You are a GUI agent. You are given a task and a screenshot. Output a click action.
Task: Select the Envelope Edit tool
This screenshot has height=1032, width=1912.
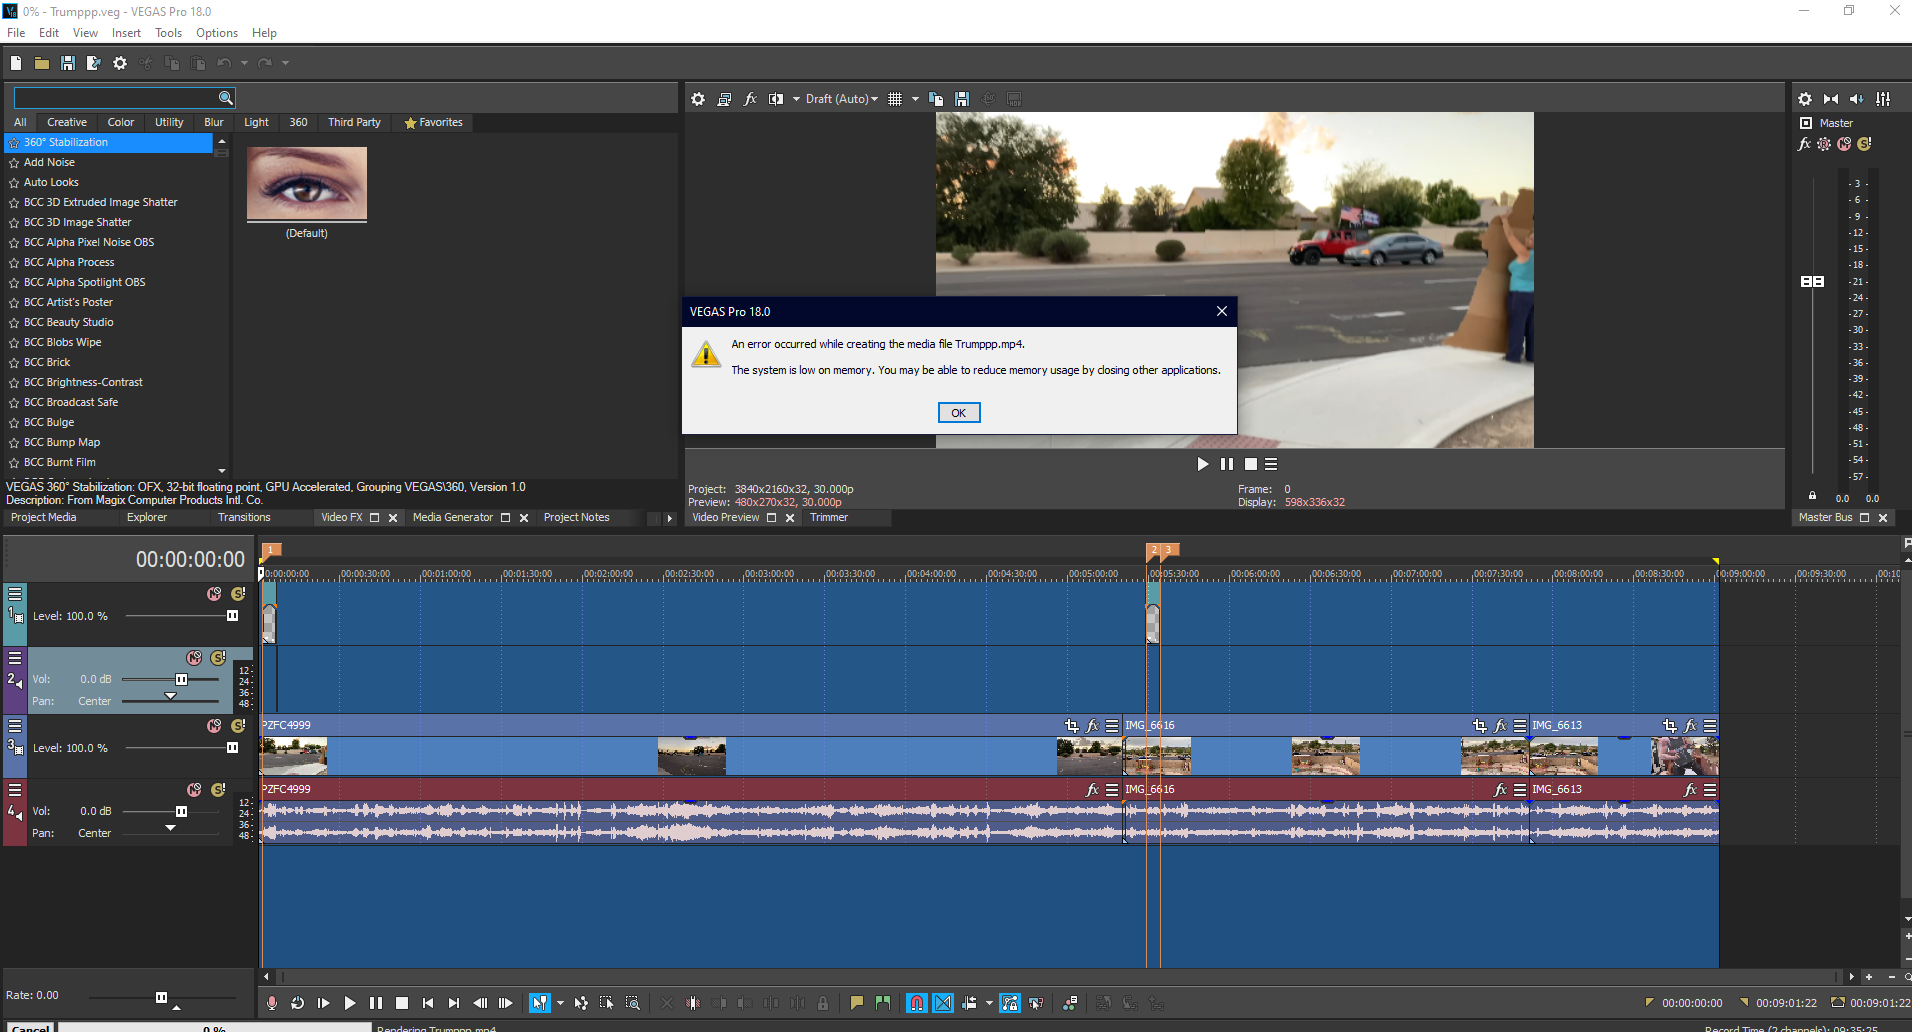tap(581, 1003)
